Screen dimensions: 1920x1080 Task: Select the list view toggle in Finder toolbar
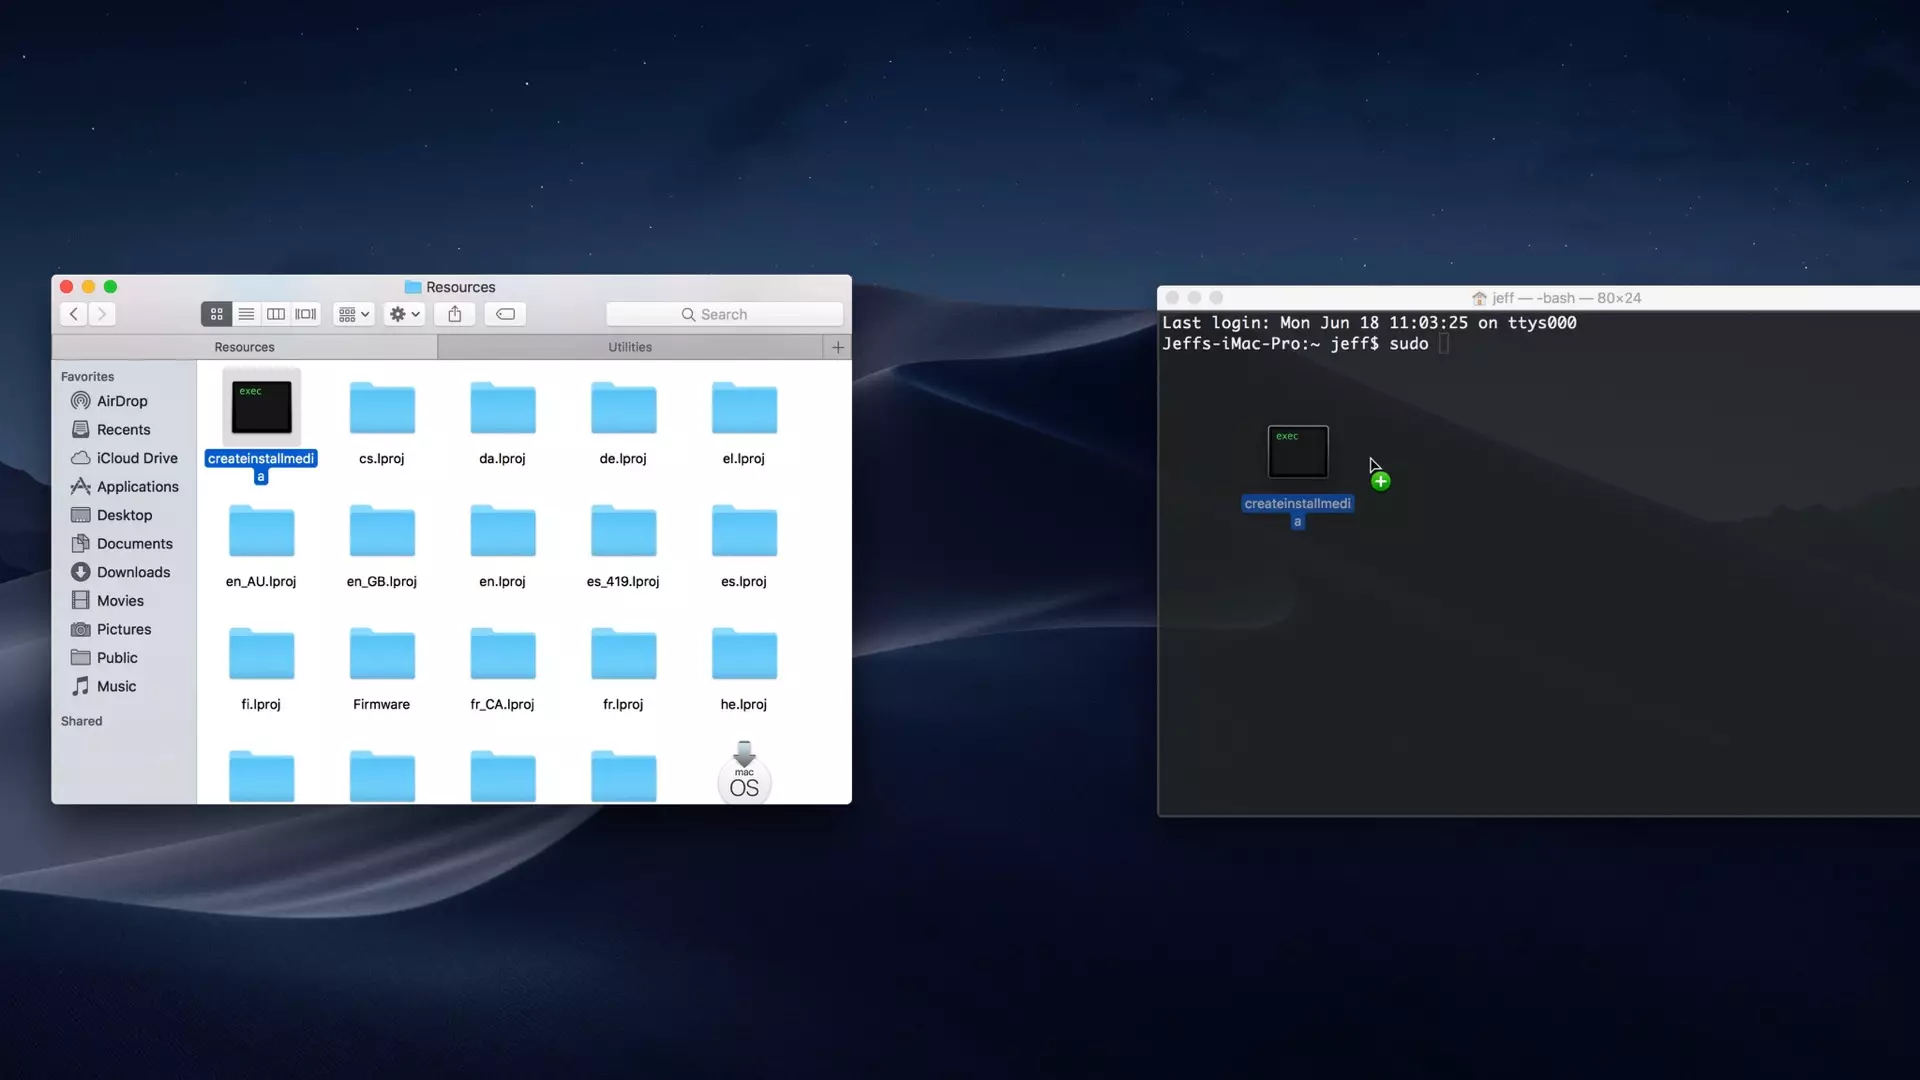(245, 314)
